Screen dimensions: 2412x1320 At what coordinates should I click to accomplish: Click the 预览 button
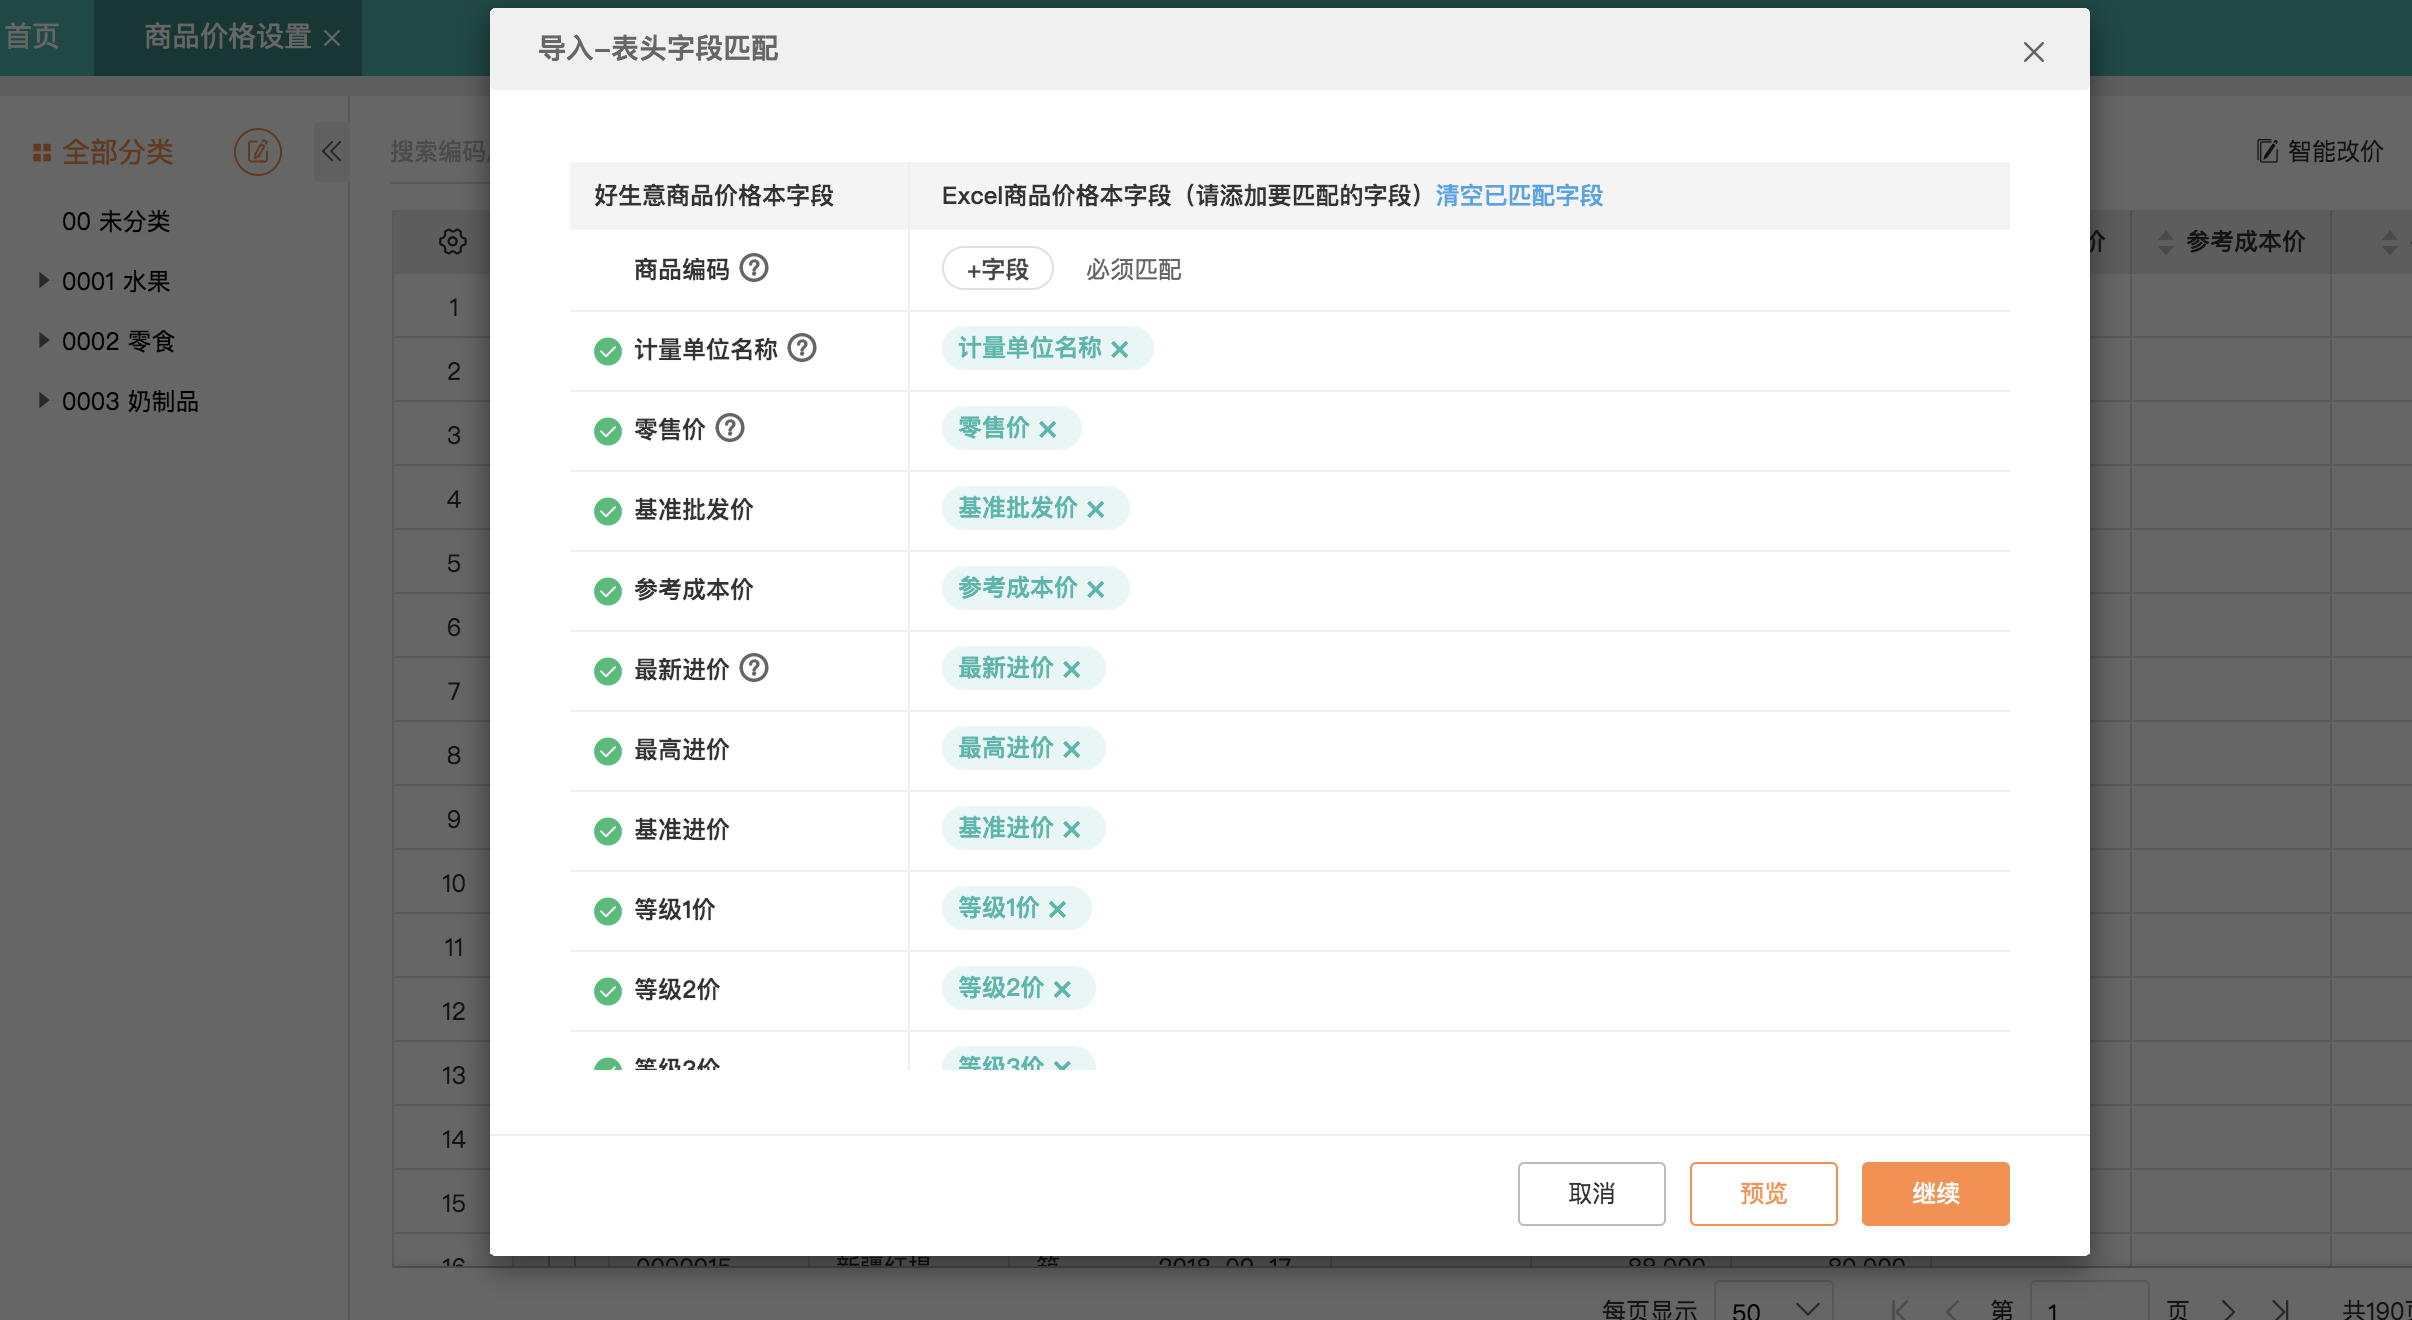[1763, 1195]
